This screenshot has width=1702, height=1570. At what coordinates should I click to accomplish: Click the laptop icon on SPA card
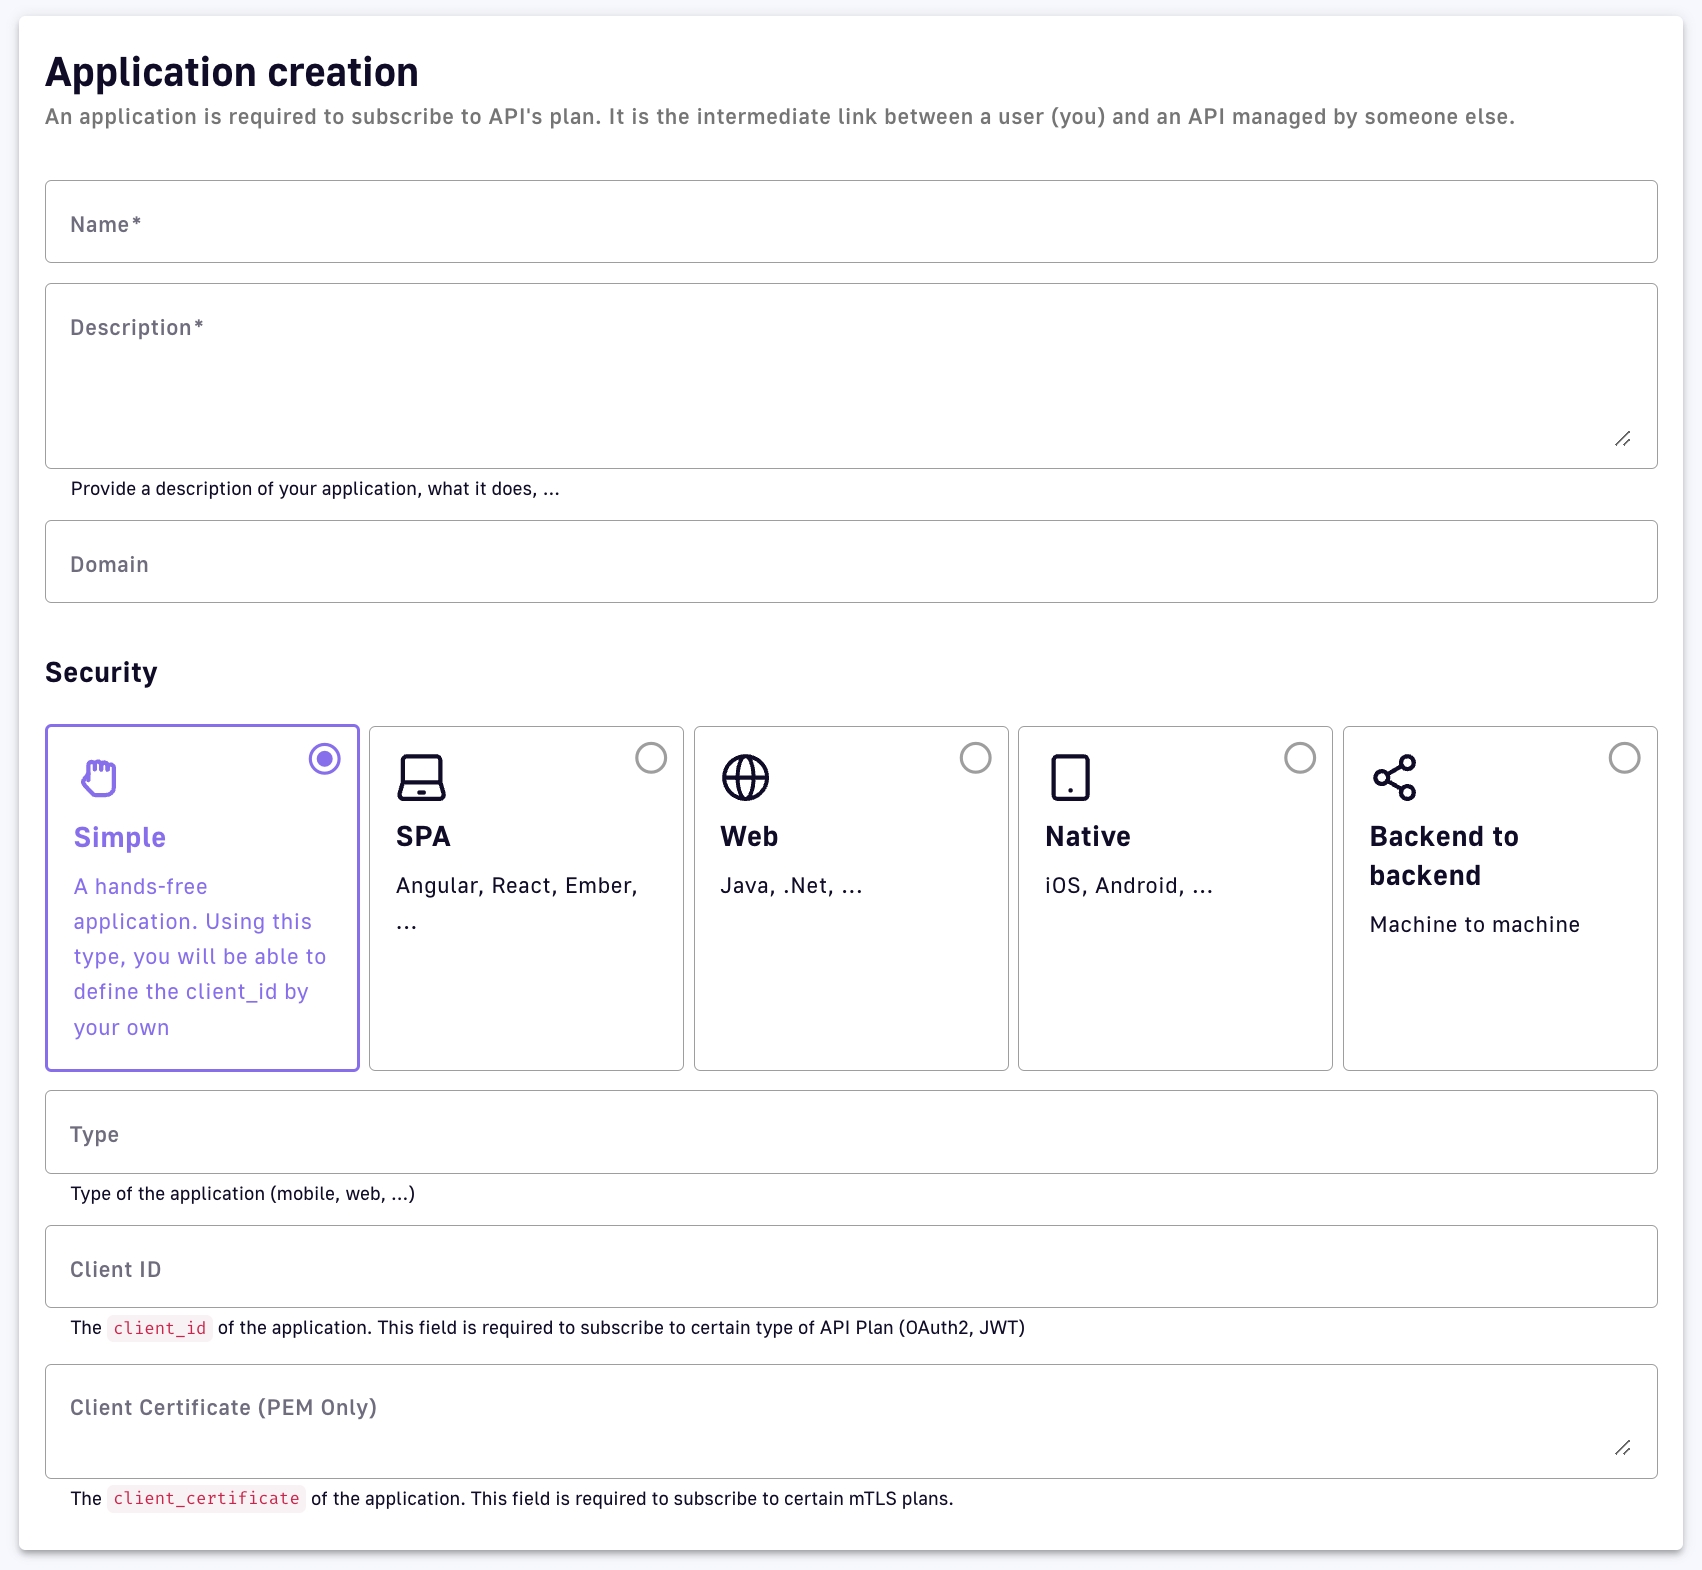(x=421, y=778)
